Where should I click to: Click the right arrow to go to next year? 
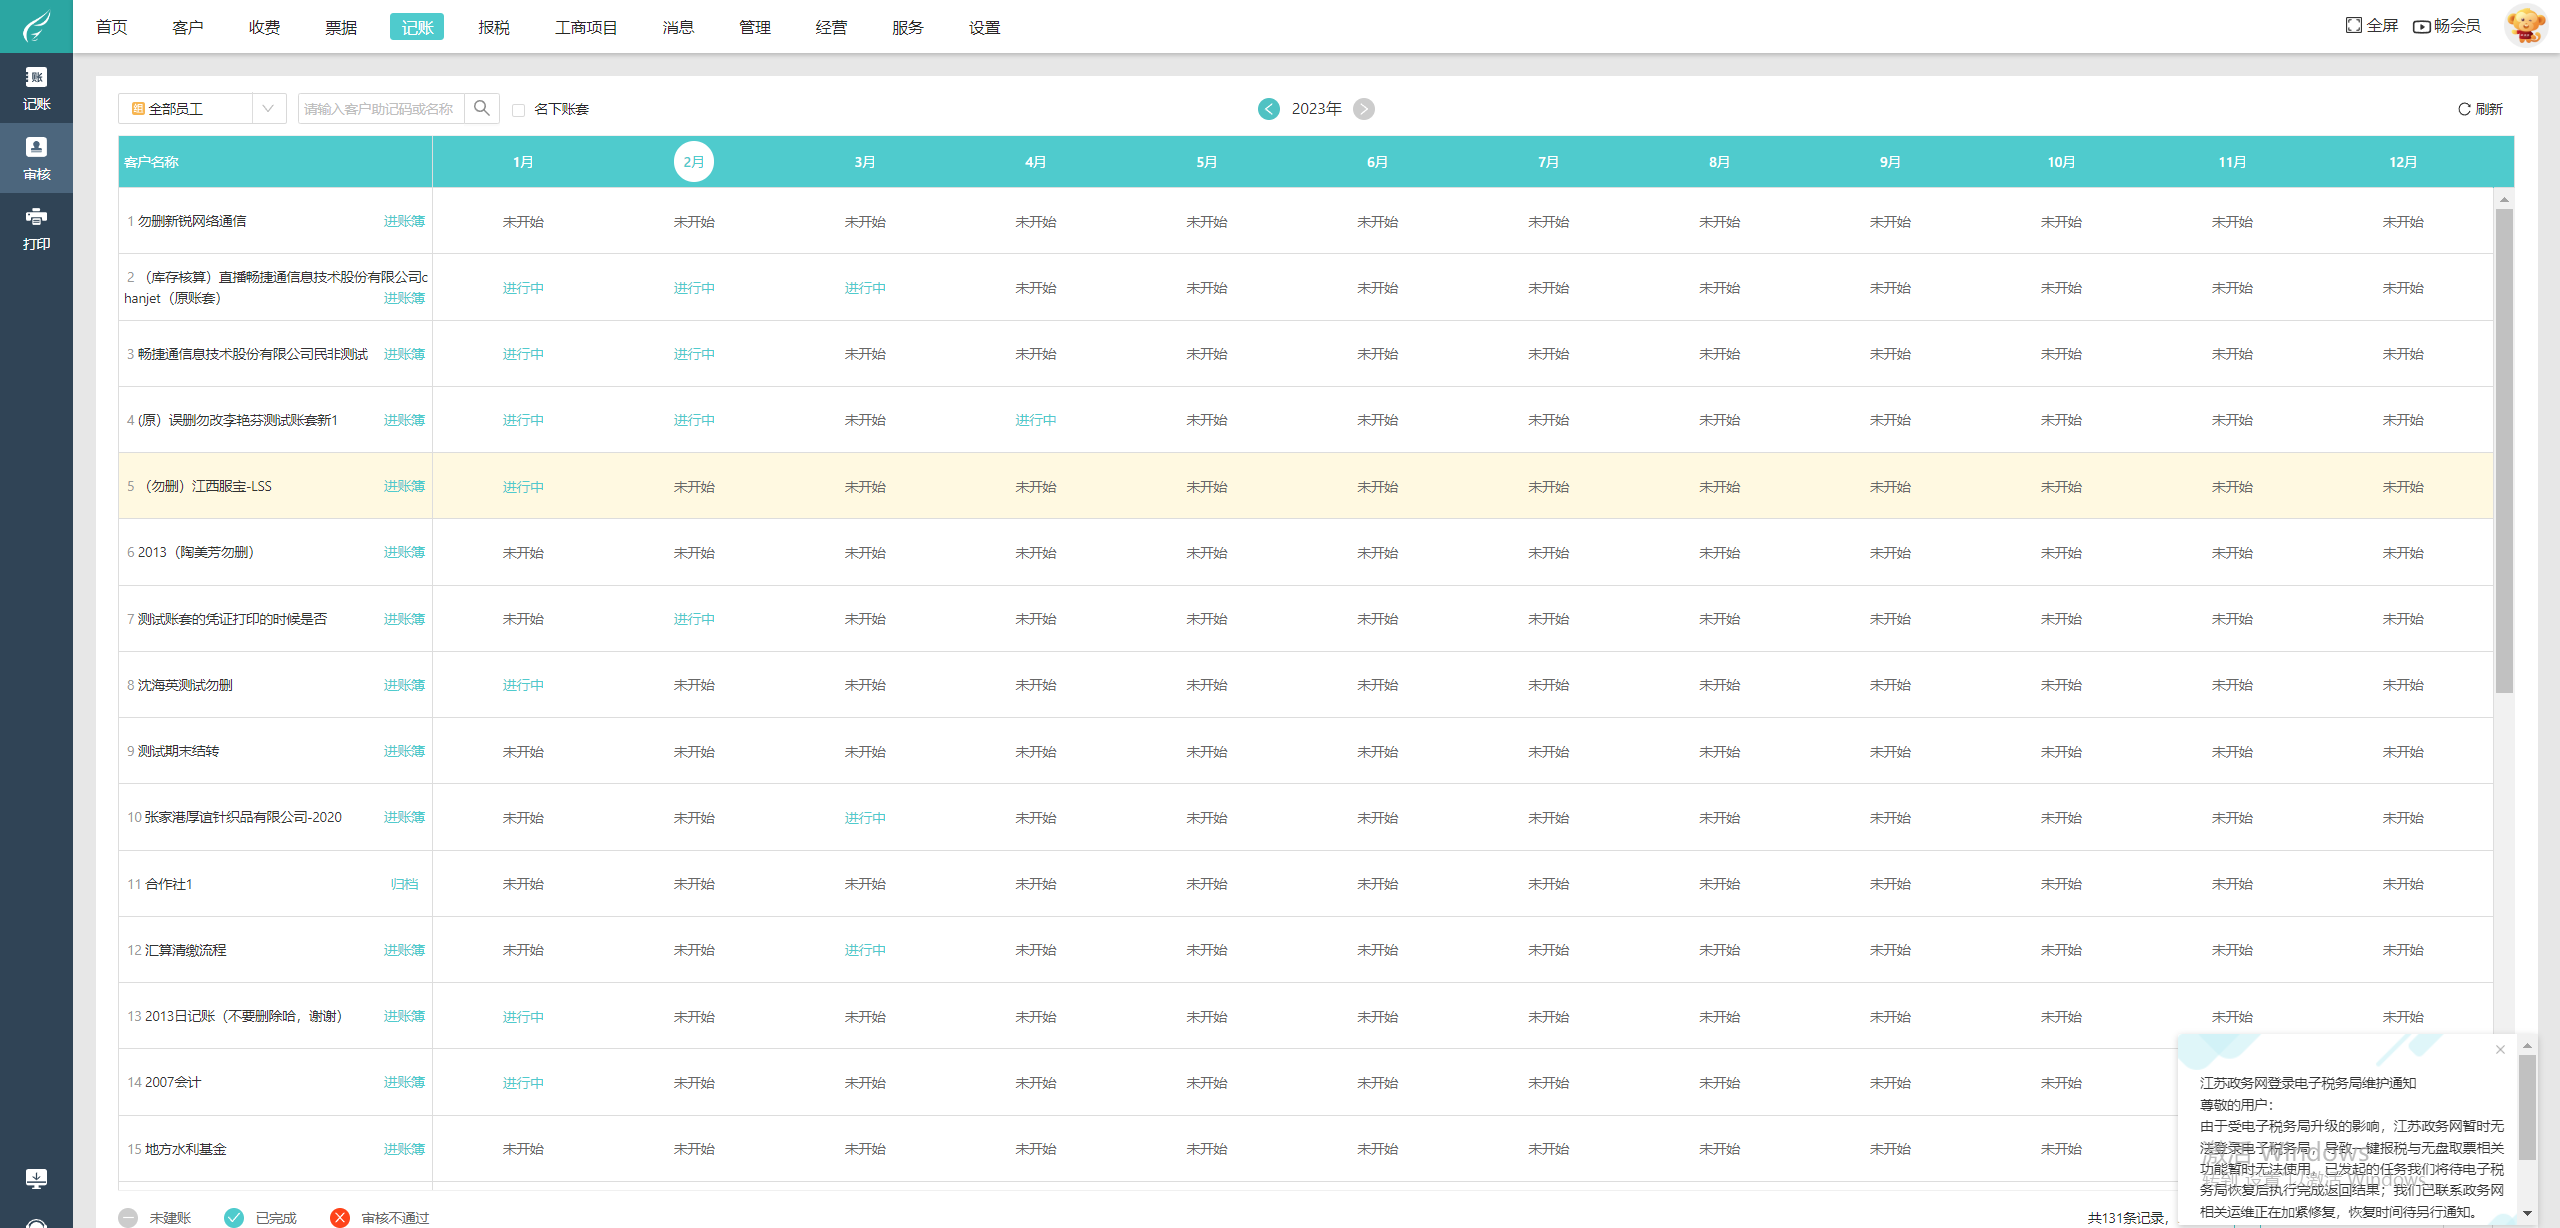click(1368, 109)
